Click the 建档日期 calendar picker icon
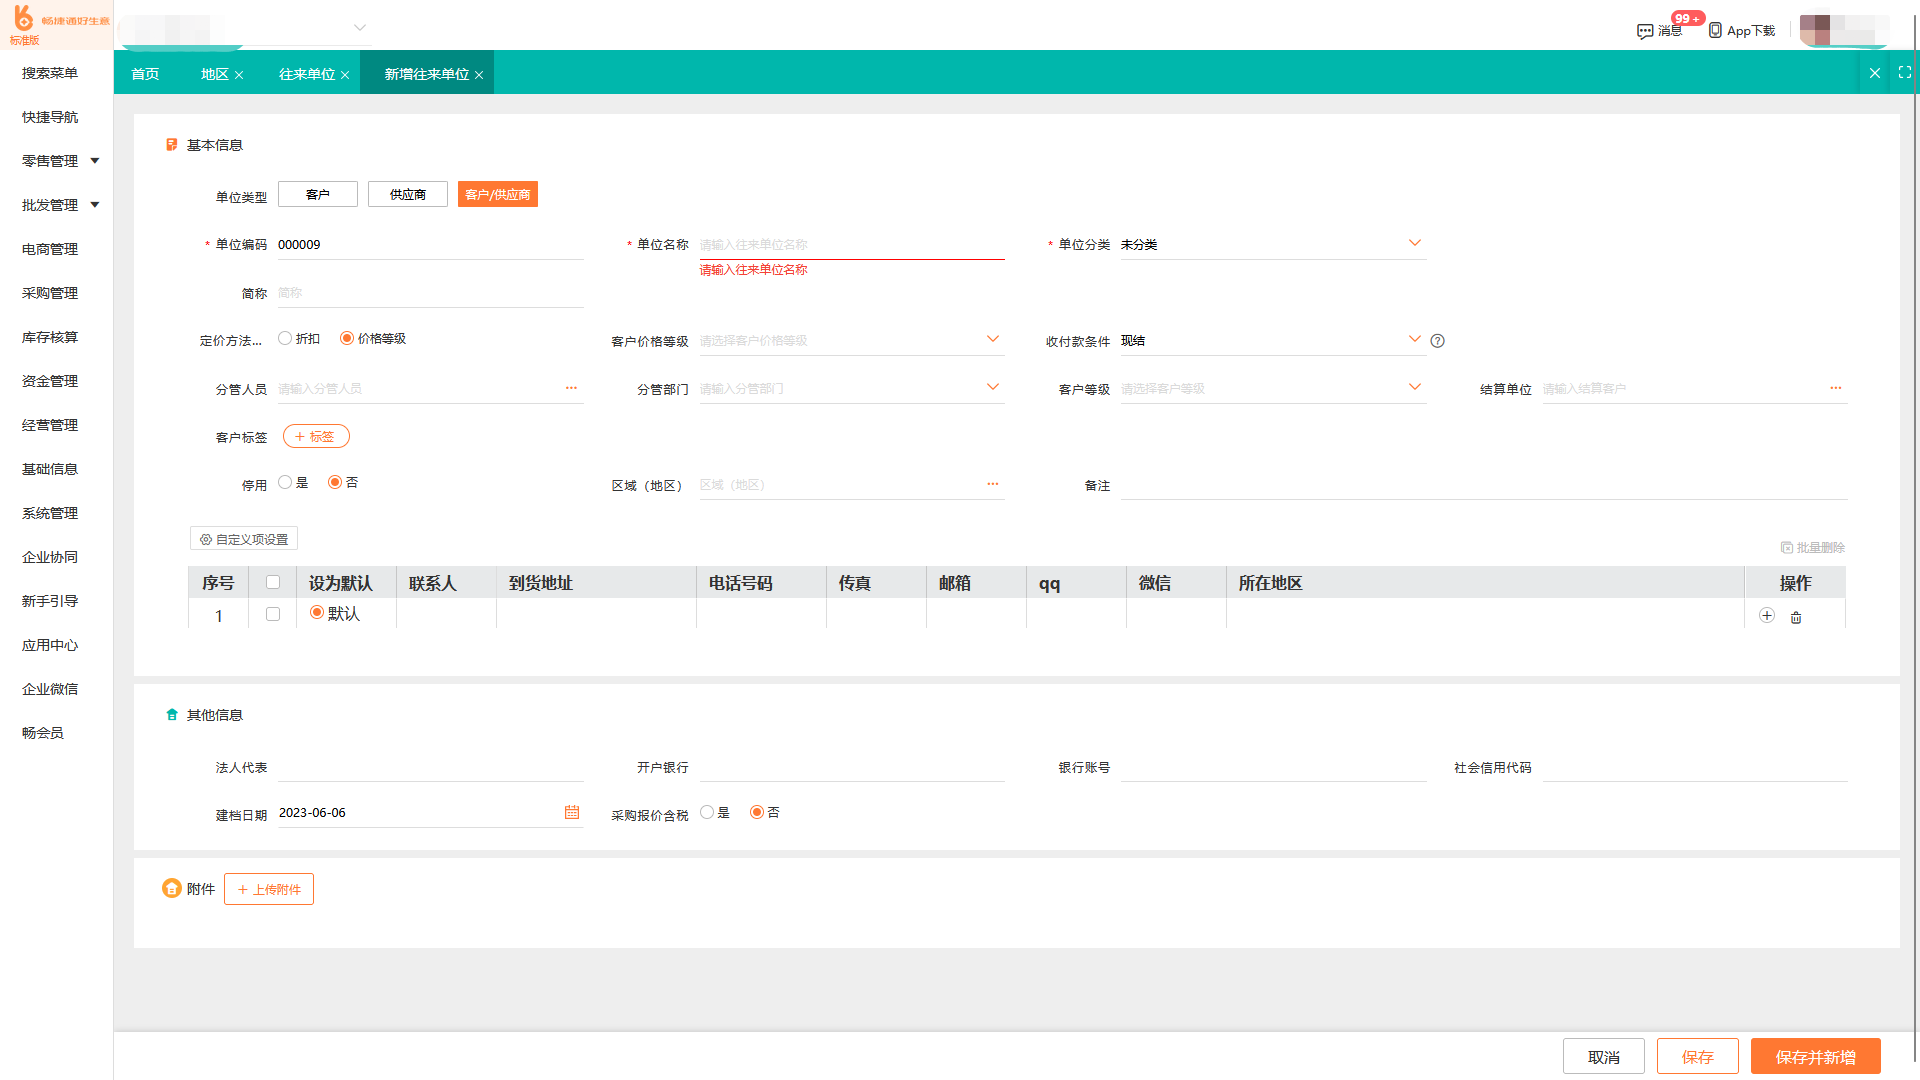This screenshot has height=1080, width=1920. click(x=572, y=812)
